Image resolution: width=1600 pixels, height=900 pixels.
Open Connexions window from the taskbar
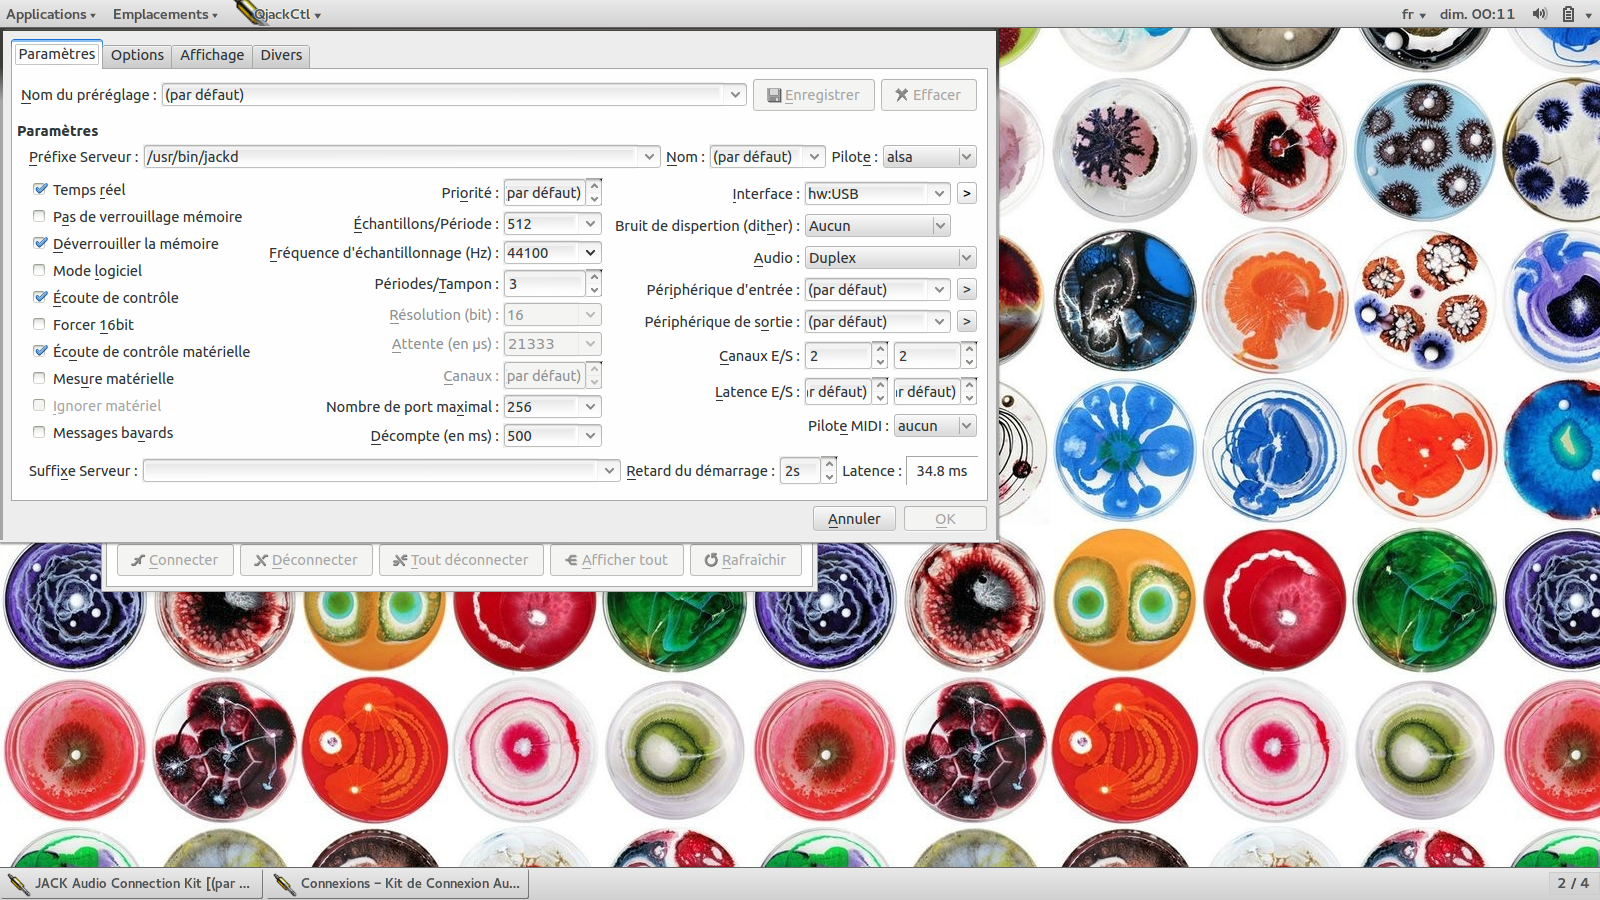tap(398, 883)
